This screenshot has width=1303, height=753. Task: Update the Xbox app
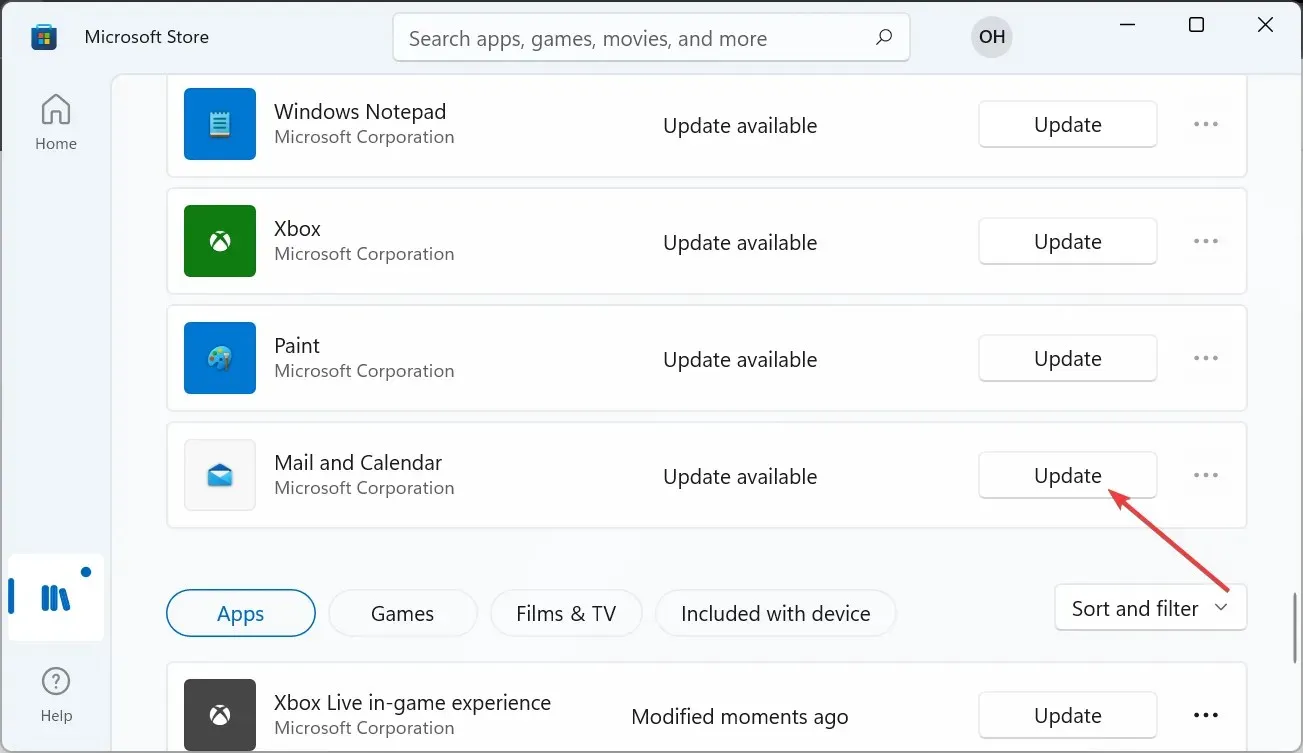[1067, 241]
